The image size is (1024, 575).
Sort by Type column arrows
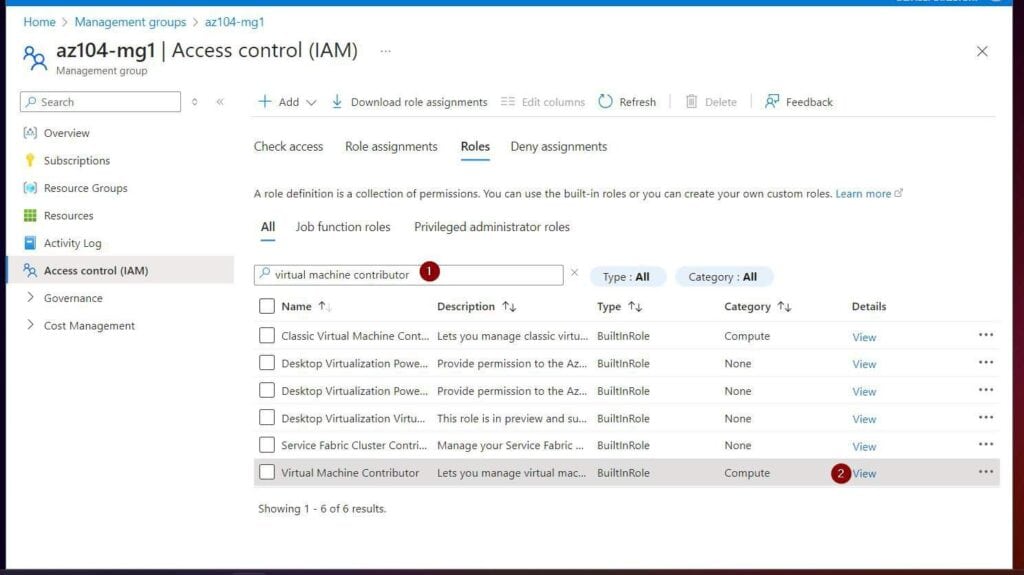click(x=635, y=306)
